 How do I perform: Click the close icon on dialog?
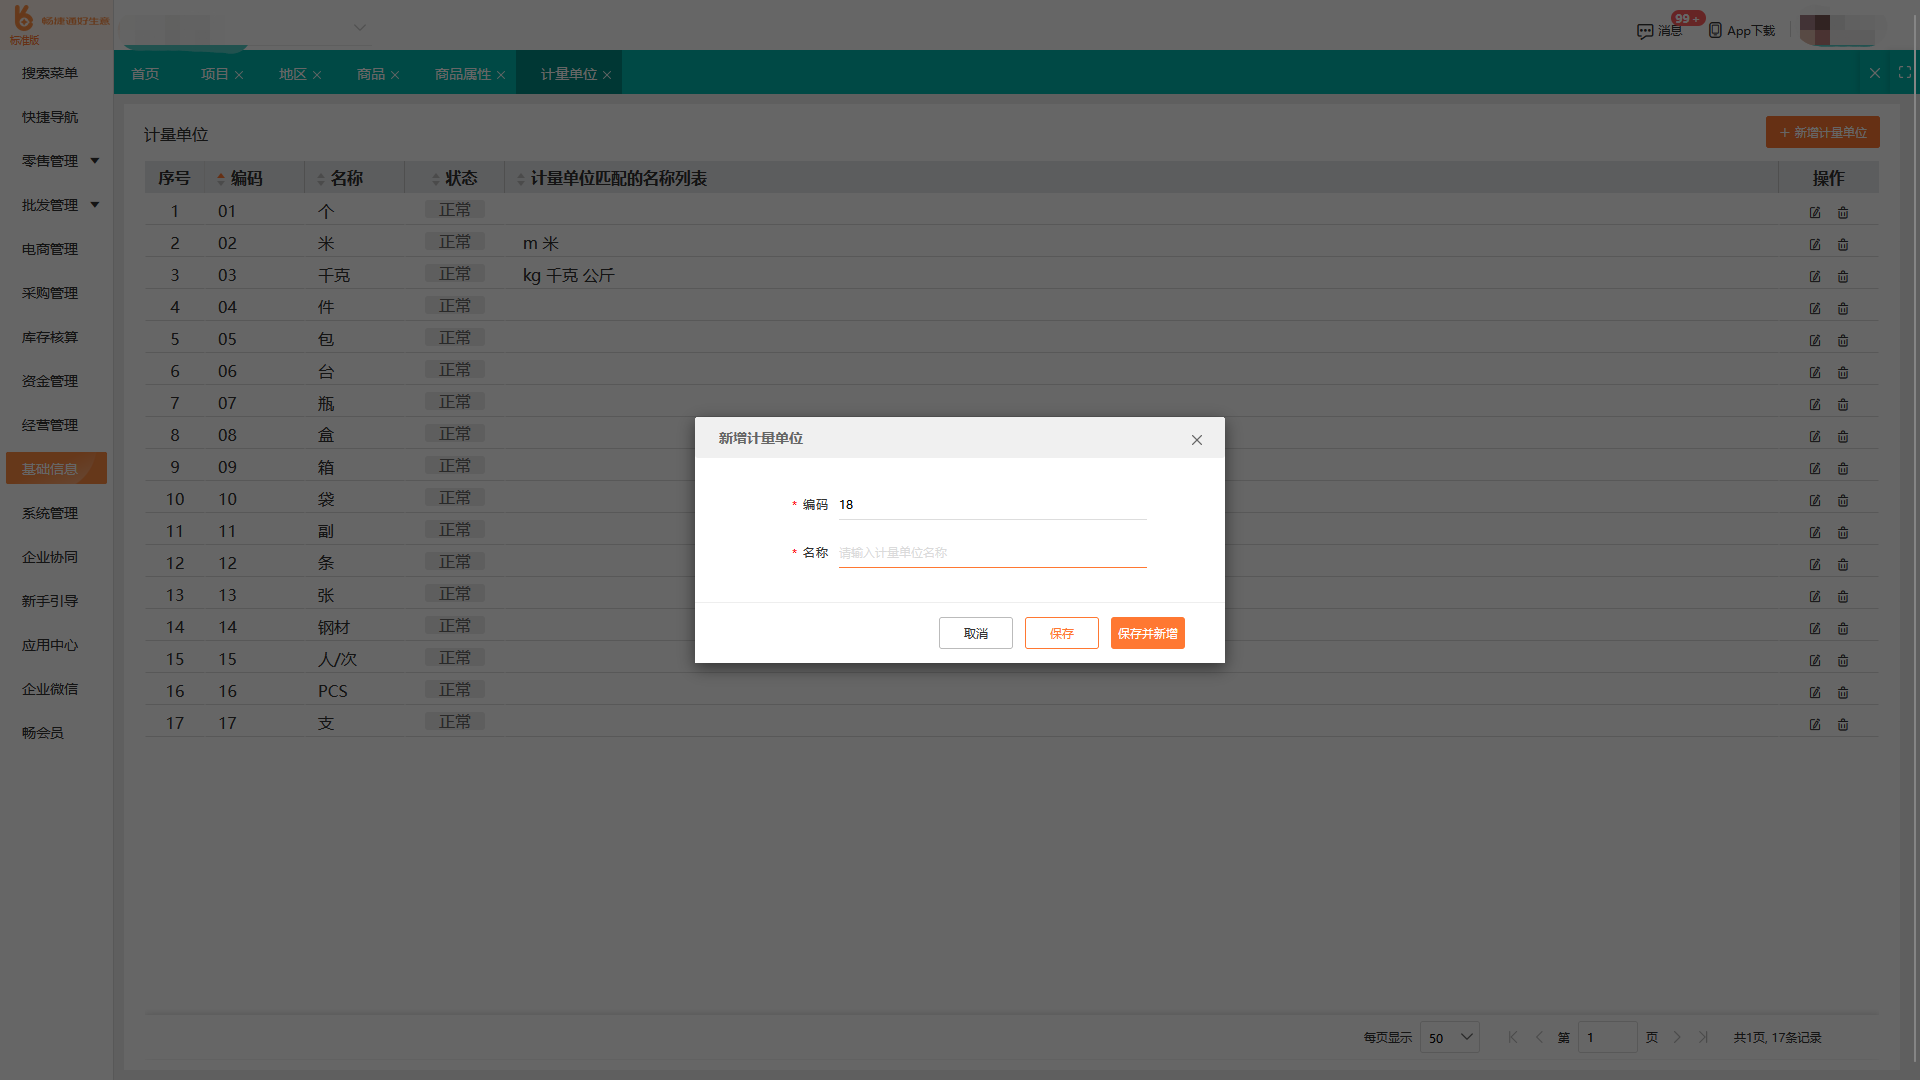pos(1197,440)
